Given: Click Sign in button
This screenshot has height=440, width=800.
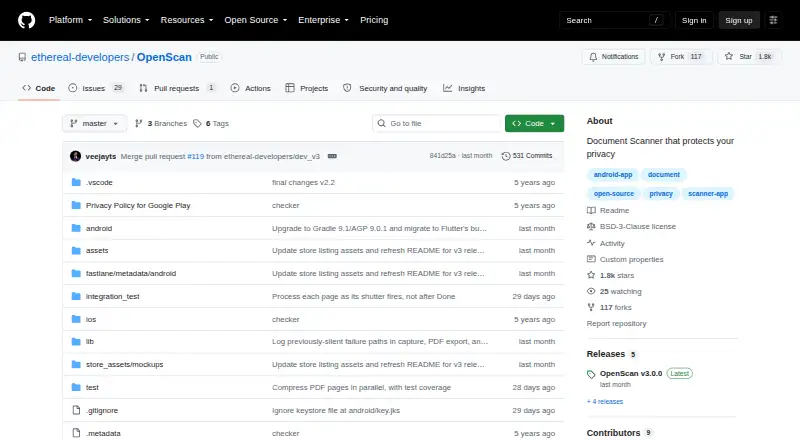Looking at the screenshot, I should pos(694,20).
